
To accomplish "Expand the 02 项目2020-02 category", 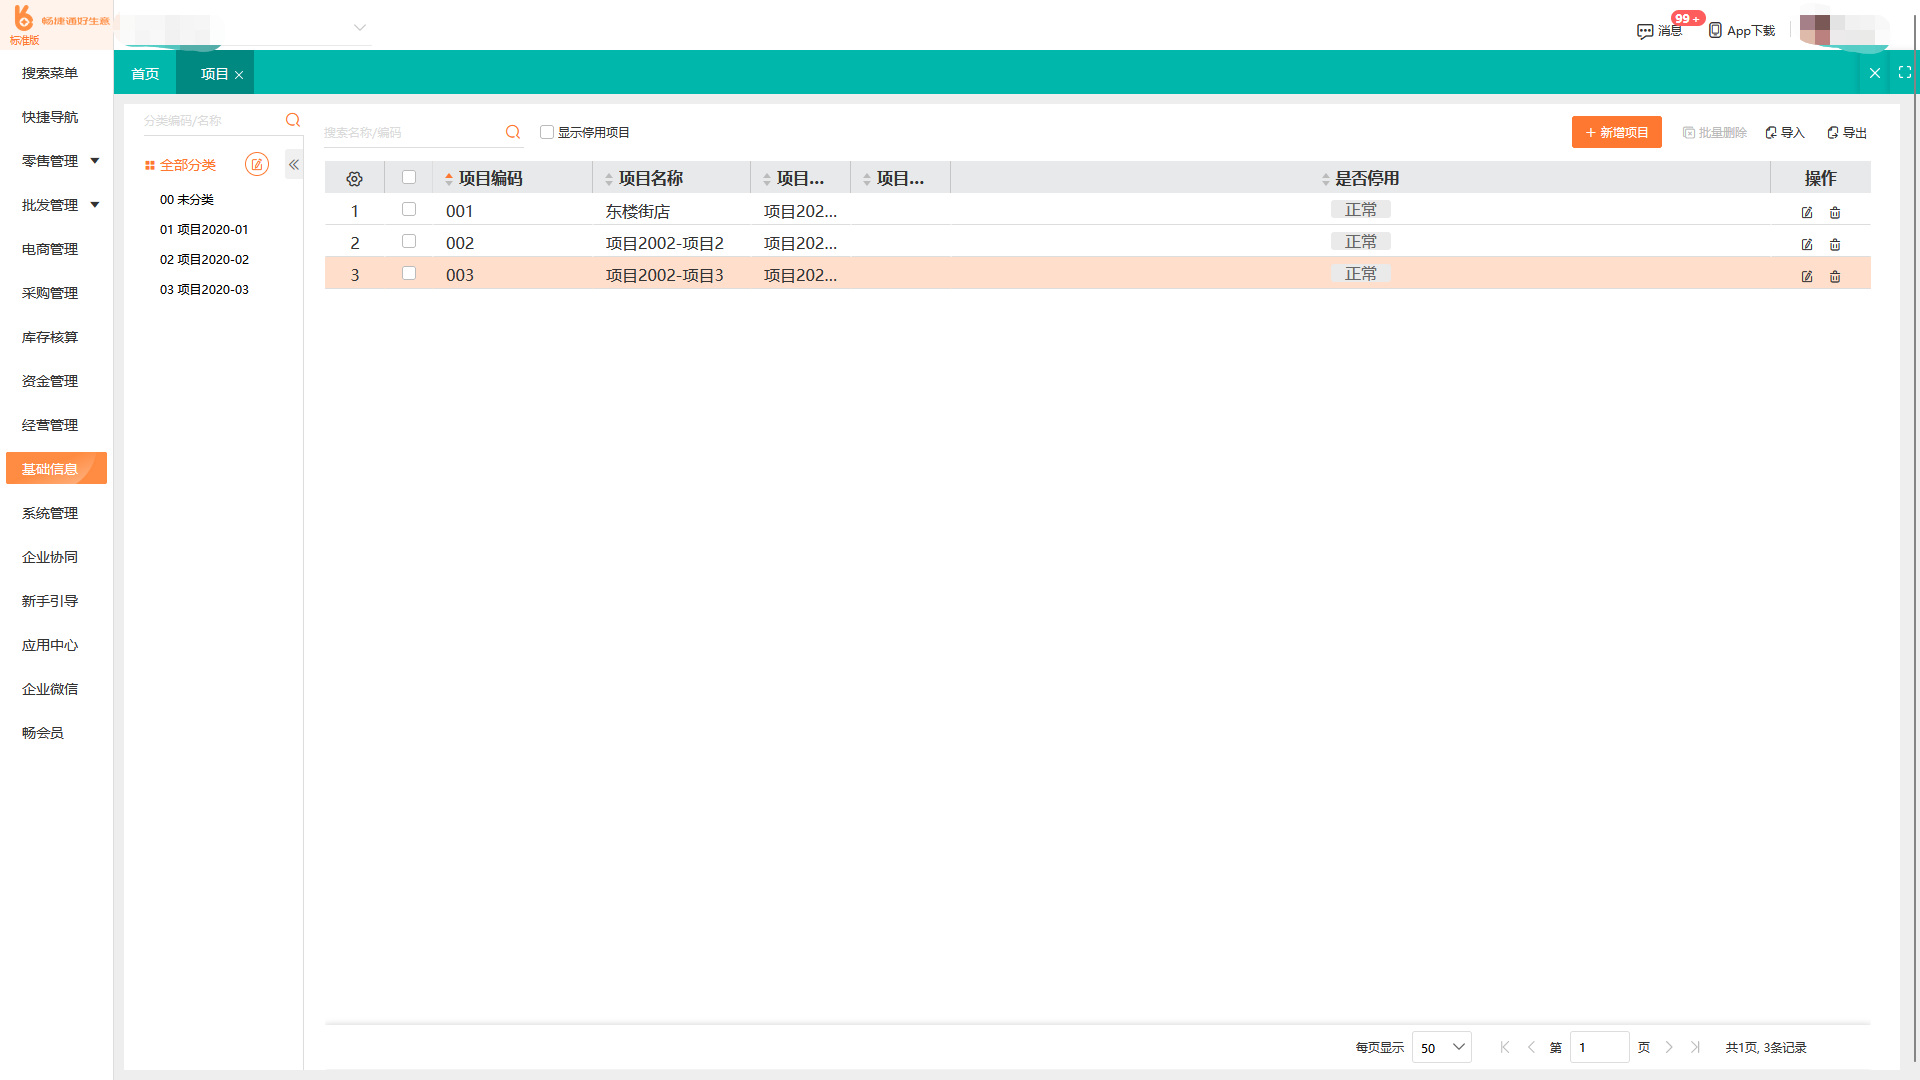I will pyautogui.click(x=203, y=258).
